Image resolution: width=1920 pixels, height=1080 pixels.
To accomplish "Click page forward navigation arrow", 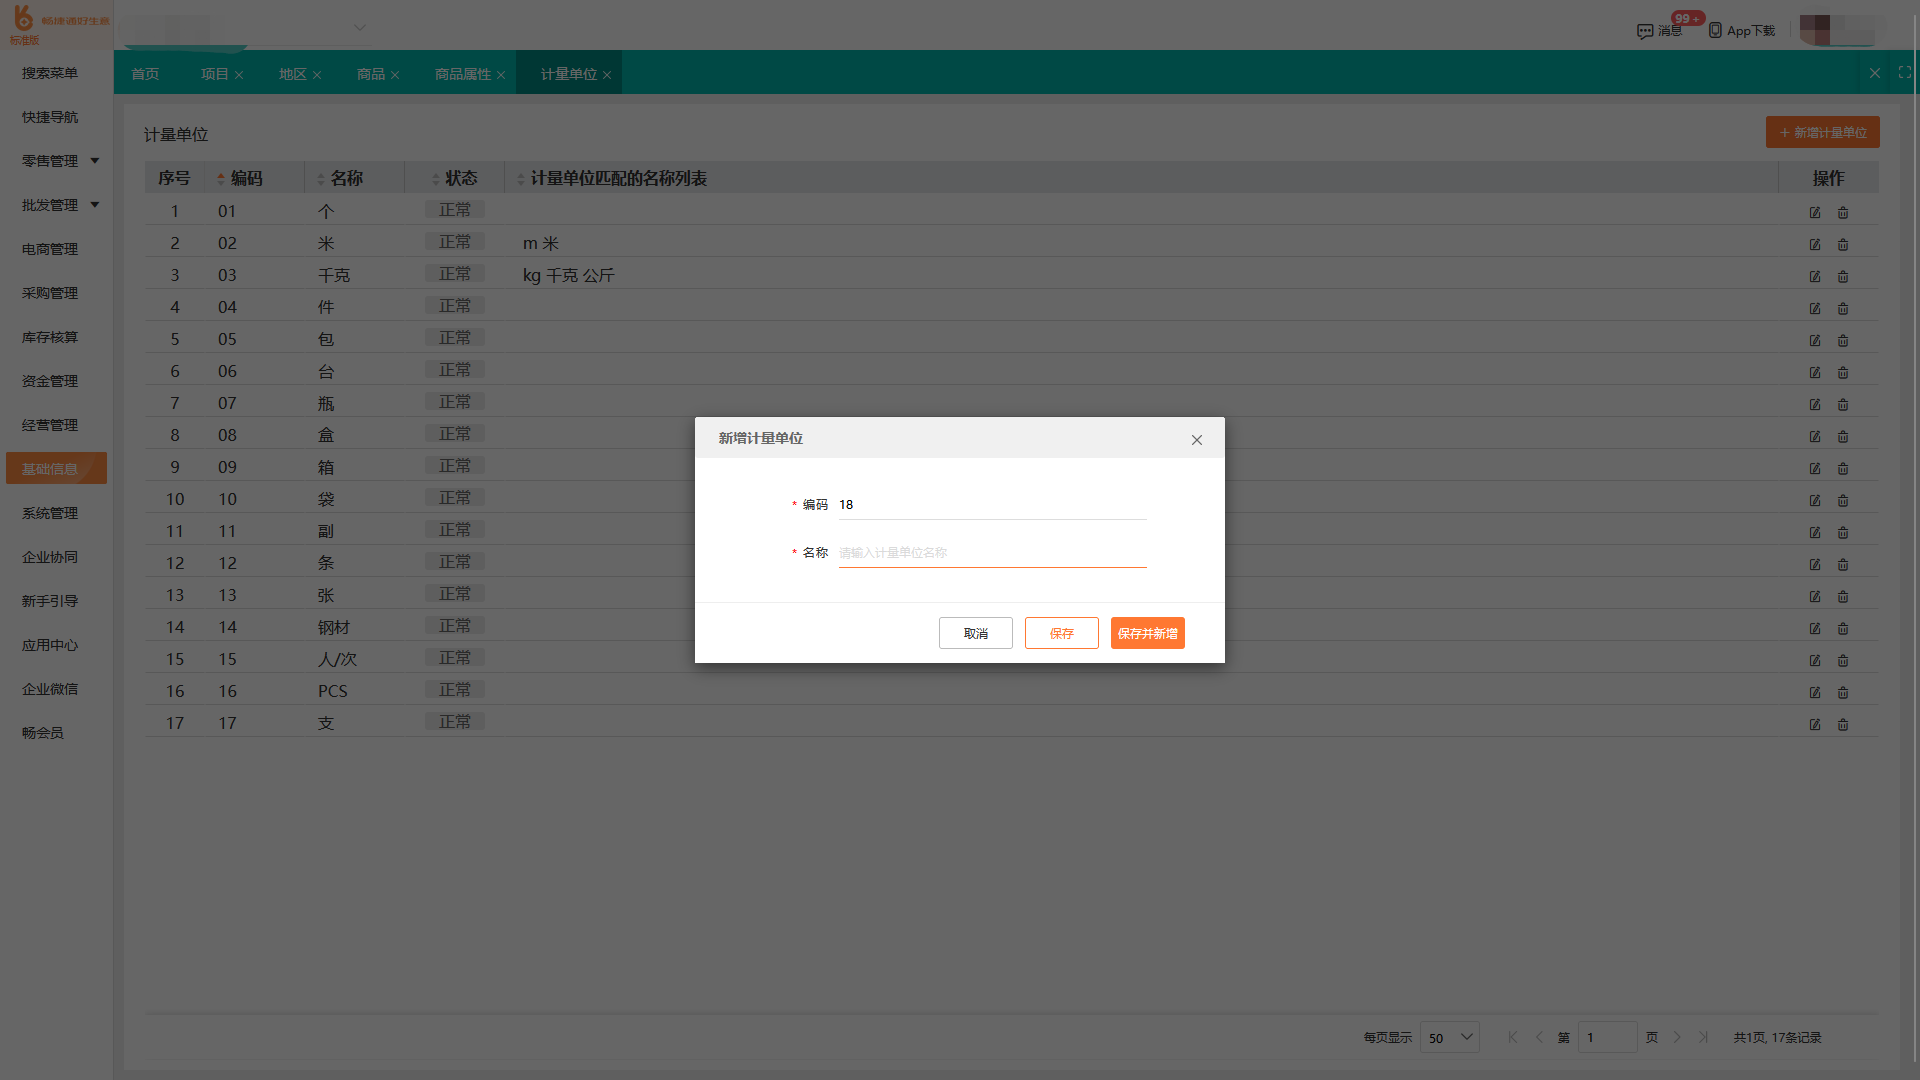I will click(x=1676, y=1038).
